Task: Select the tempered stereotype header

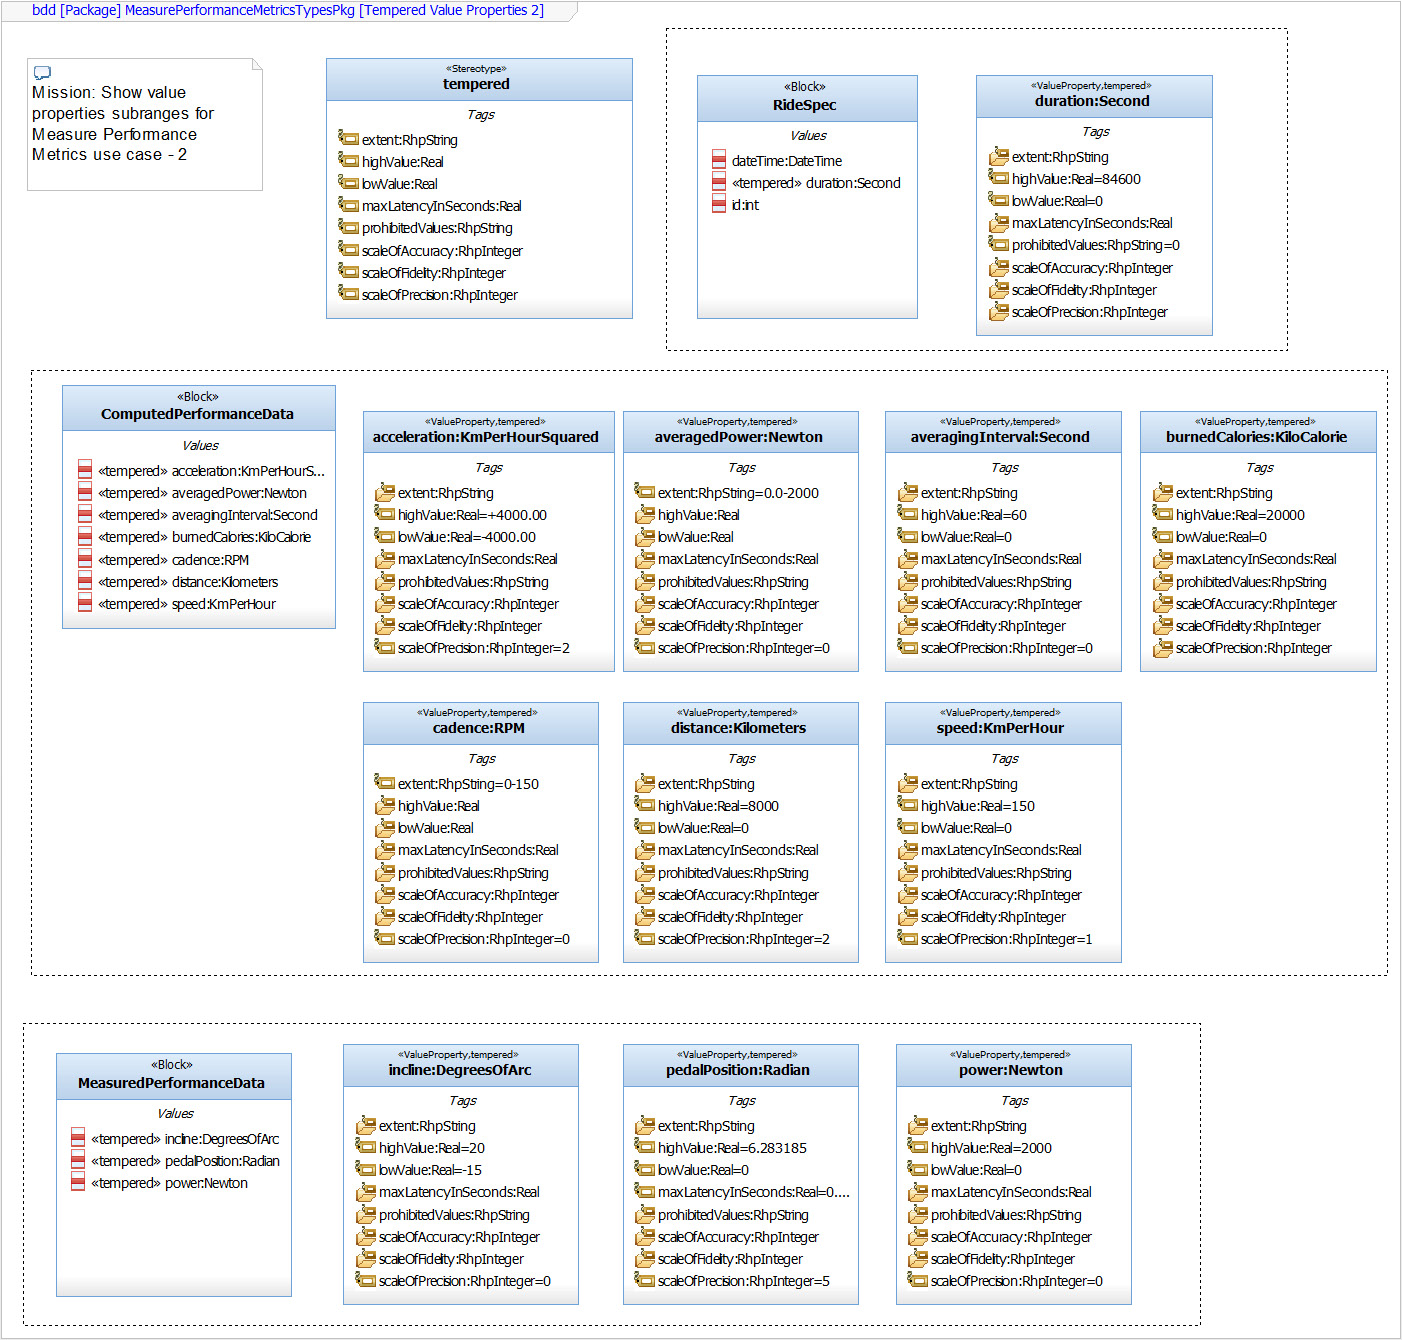Action: pos(478,79)
